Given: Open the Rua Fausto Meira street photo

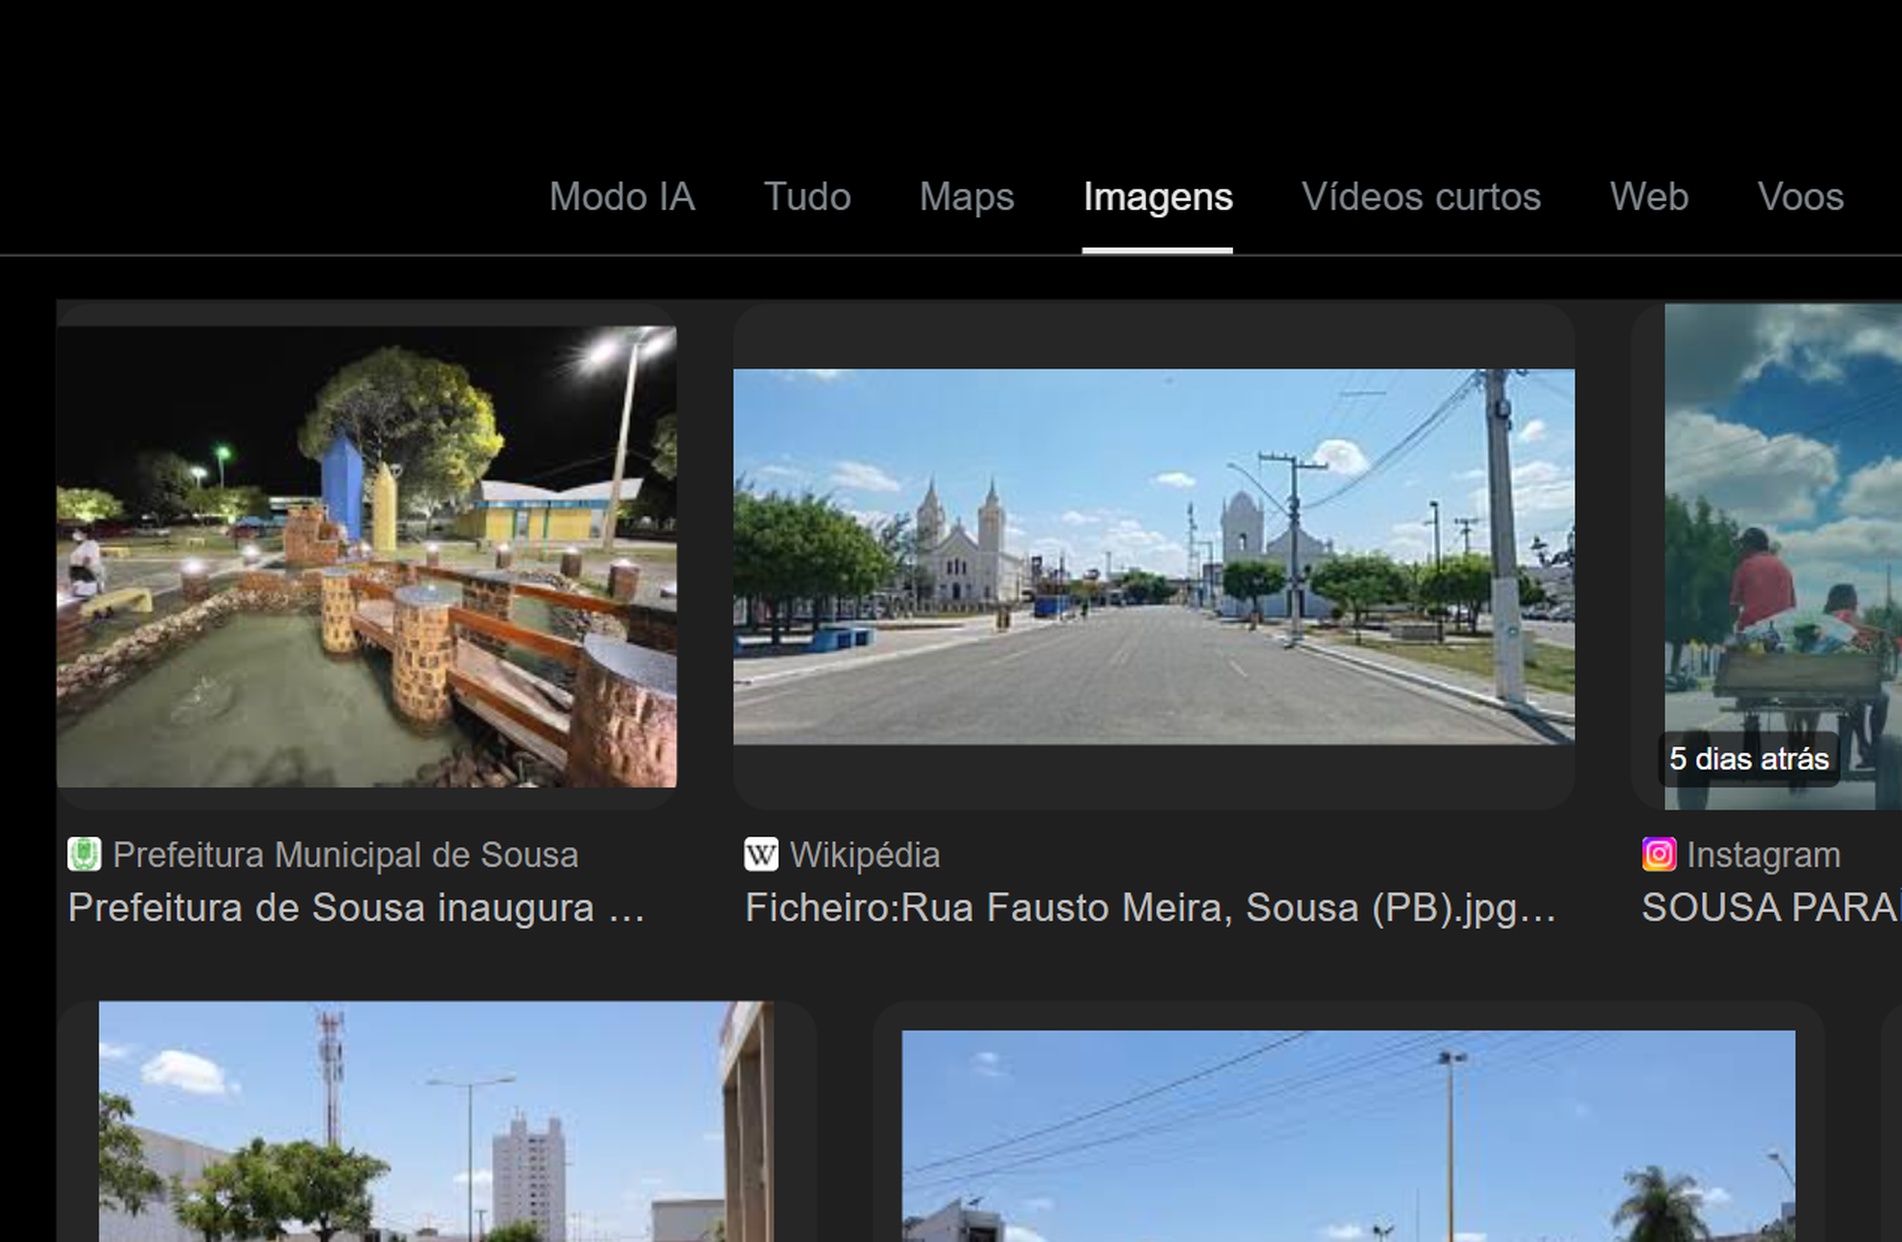Looking at the screenshot, I should click(x=1153, y=556).
